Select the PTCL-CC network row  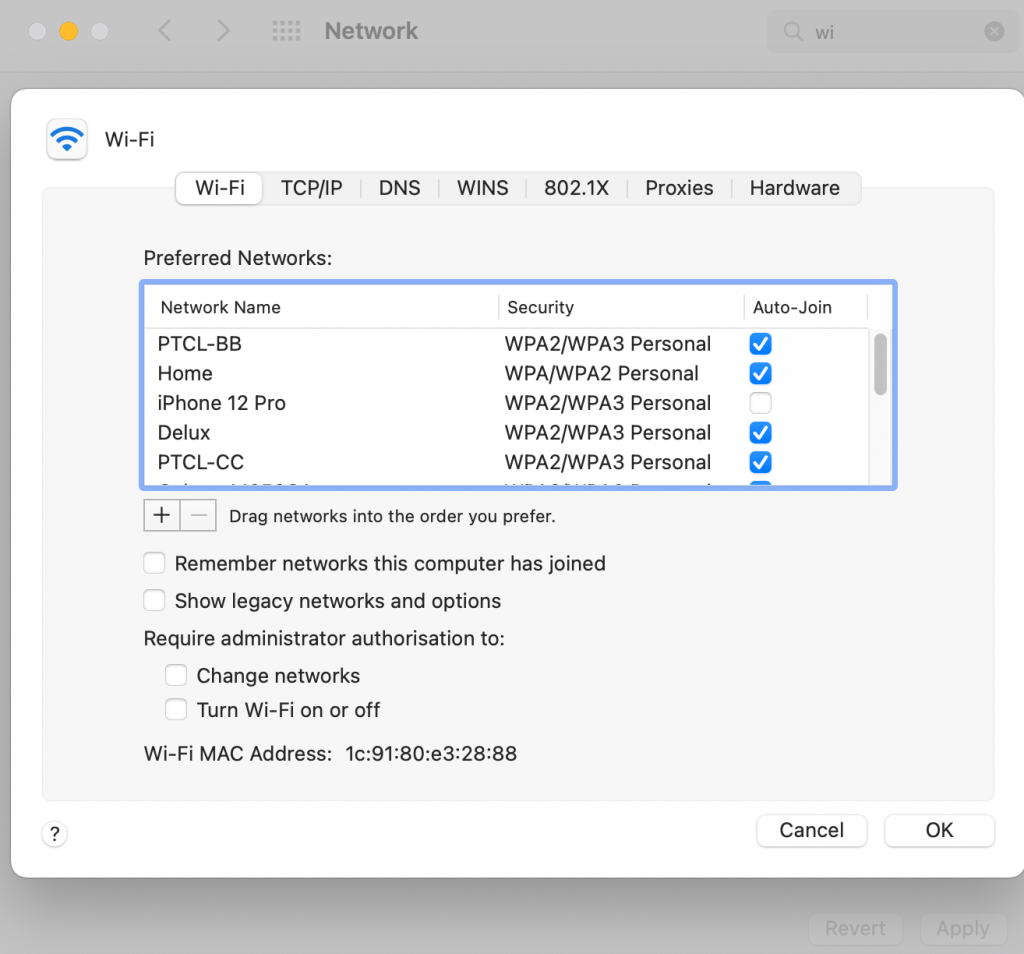(507, 462)
